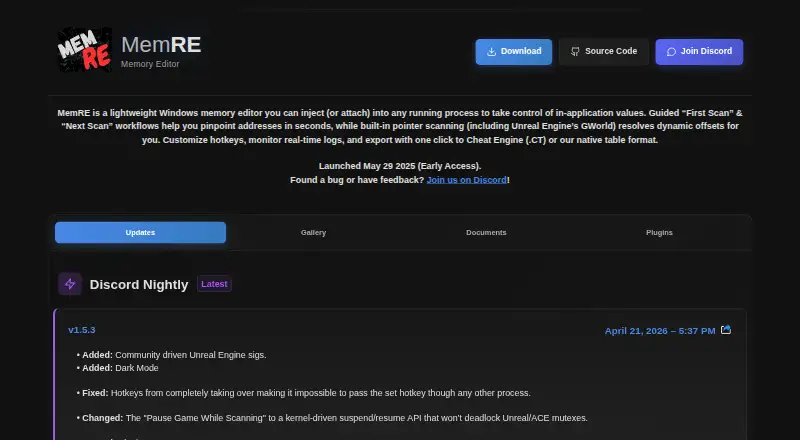Viewport: 800px width, 440px height.
Task: Click the share icon next to April 21 date
Action: point(726,330)
